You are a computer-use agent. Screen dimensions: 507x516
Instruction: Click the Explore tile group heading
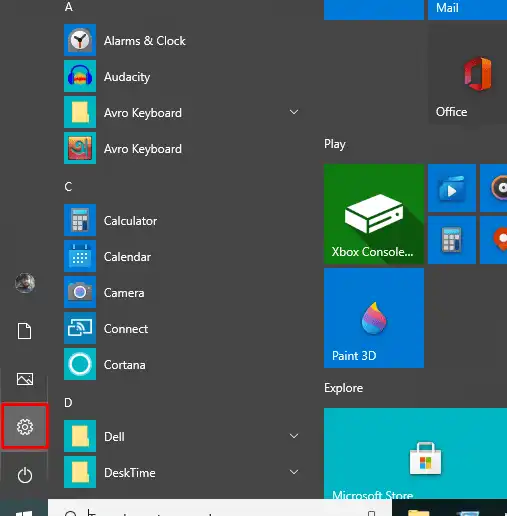344,388
